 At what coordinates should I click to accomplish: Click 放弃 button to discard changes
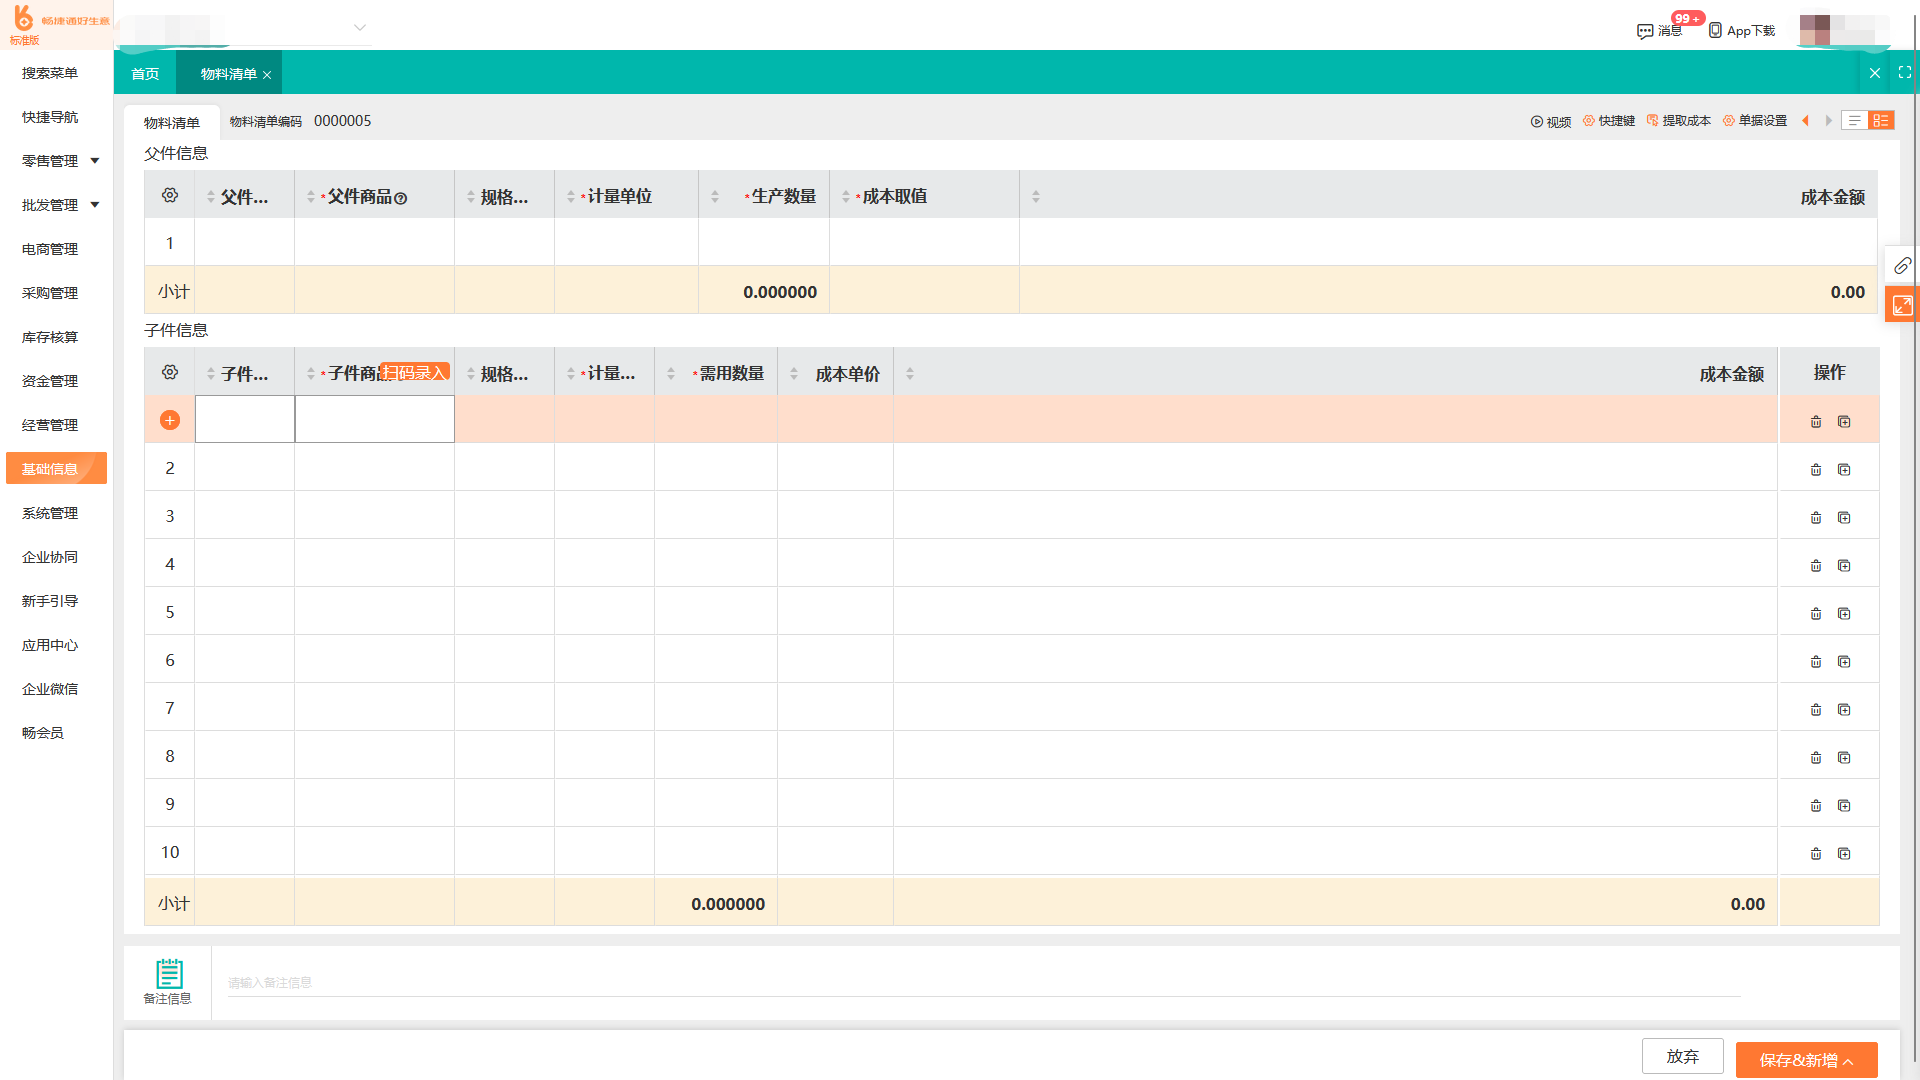coord(1685,1056)
